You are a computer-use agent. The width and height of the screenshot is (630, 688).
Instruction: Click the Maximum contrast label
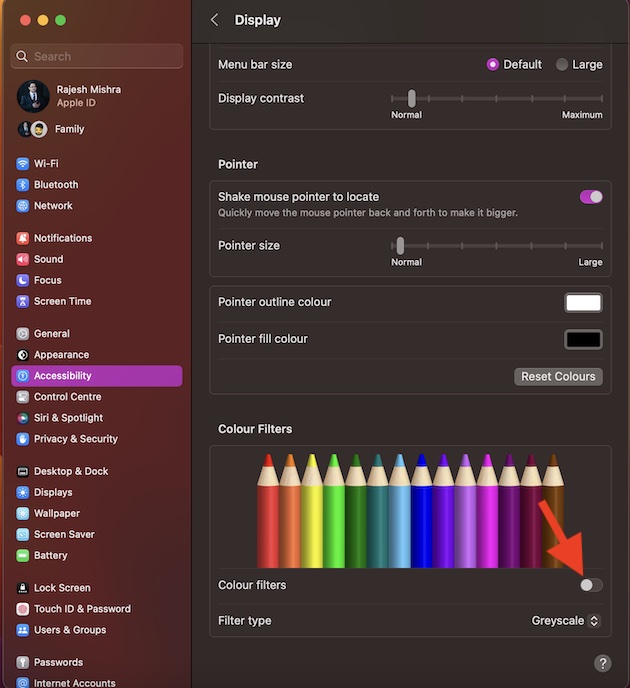tap(582, 115)
